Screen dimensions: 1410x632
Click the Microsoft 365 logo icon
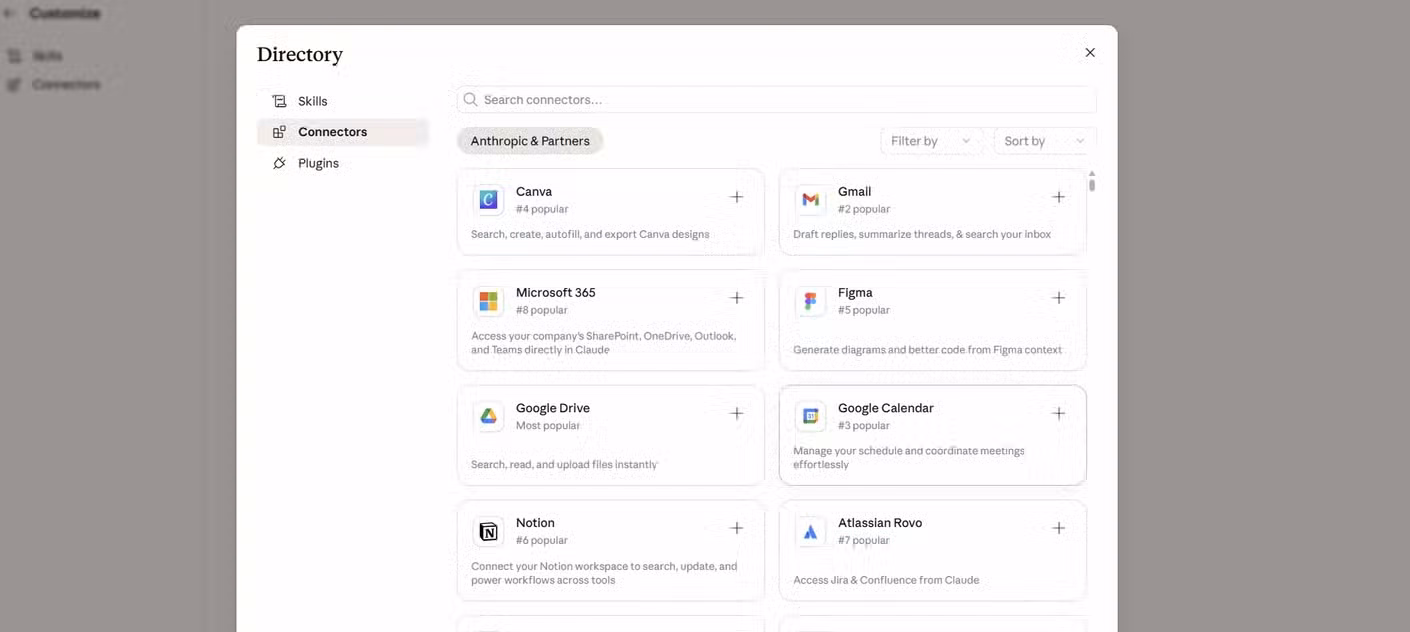point(488,301)
